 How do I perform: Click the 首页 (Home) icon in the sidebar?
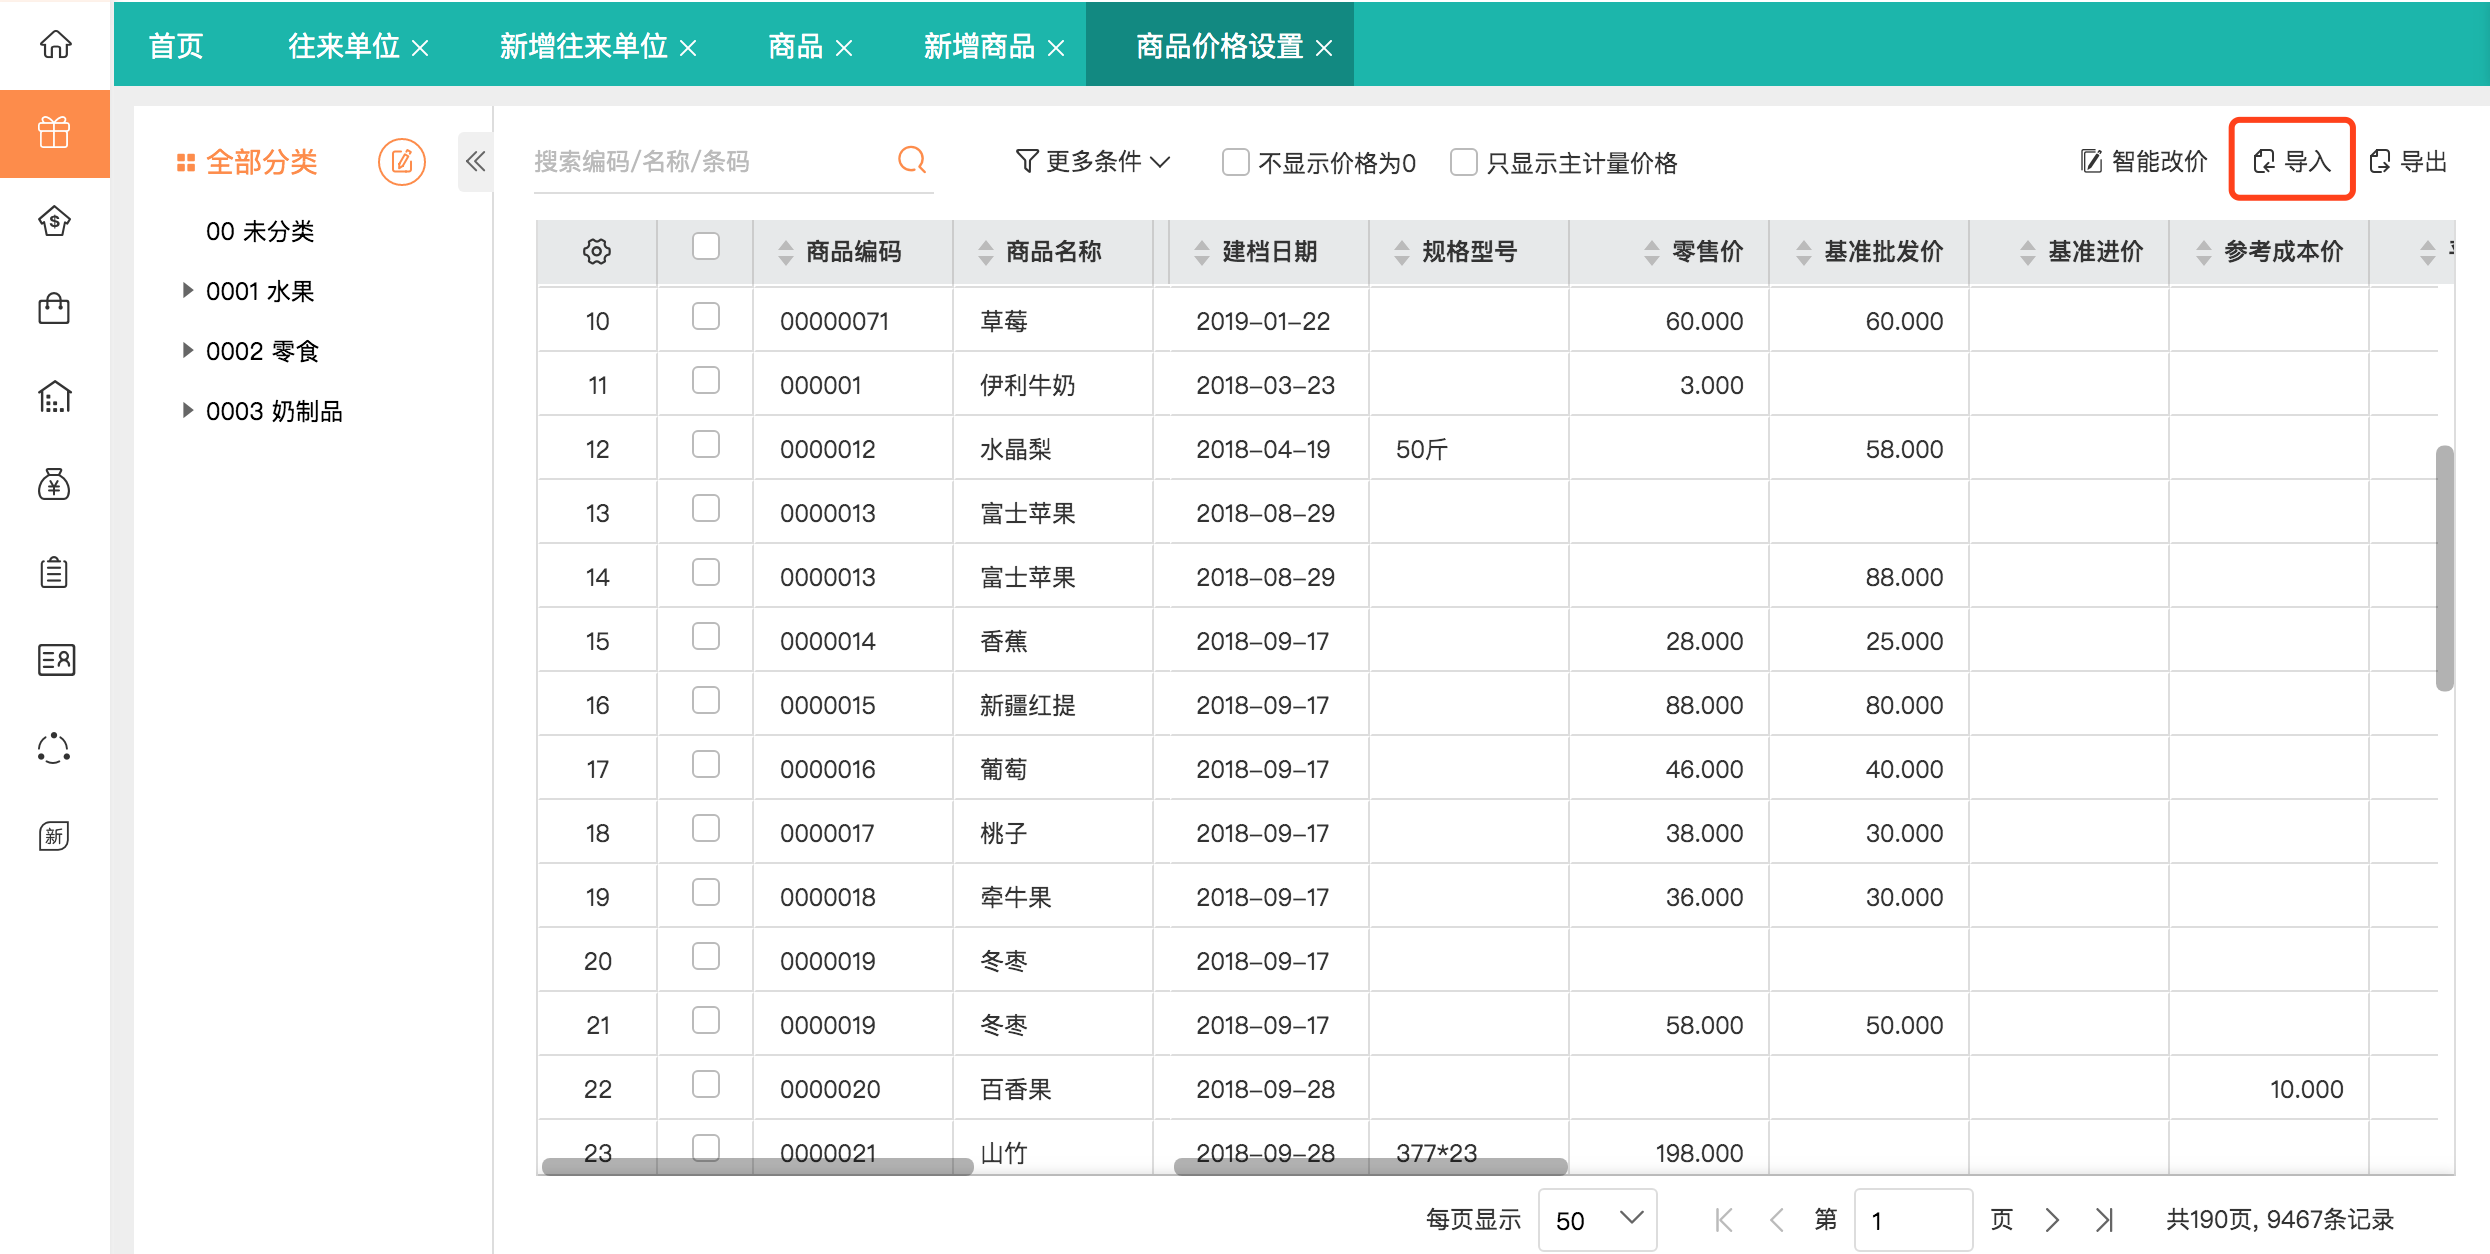pos(54,43)
